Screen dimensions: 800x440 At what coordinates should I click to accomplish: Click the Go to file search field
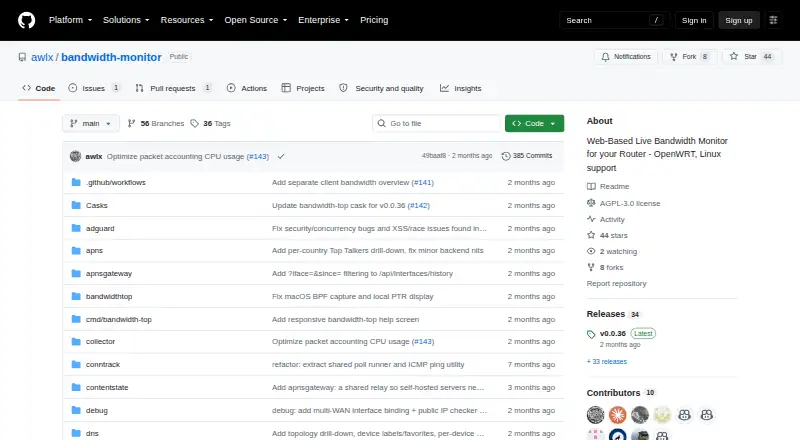[437, 124]
